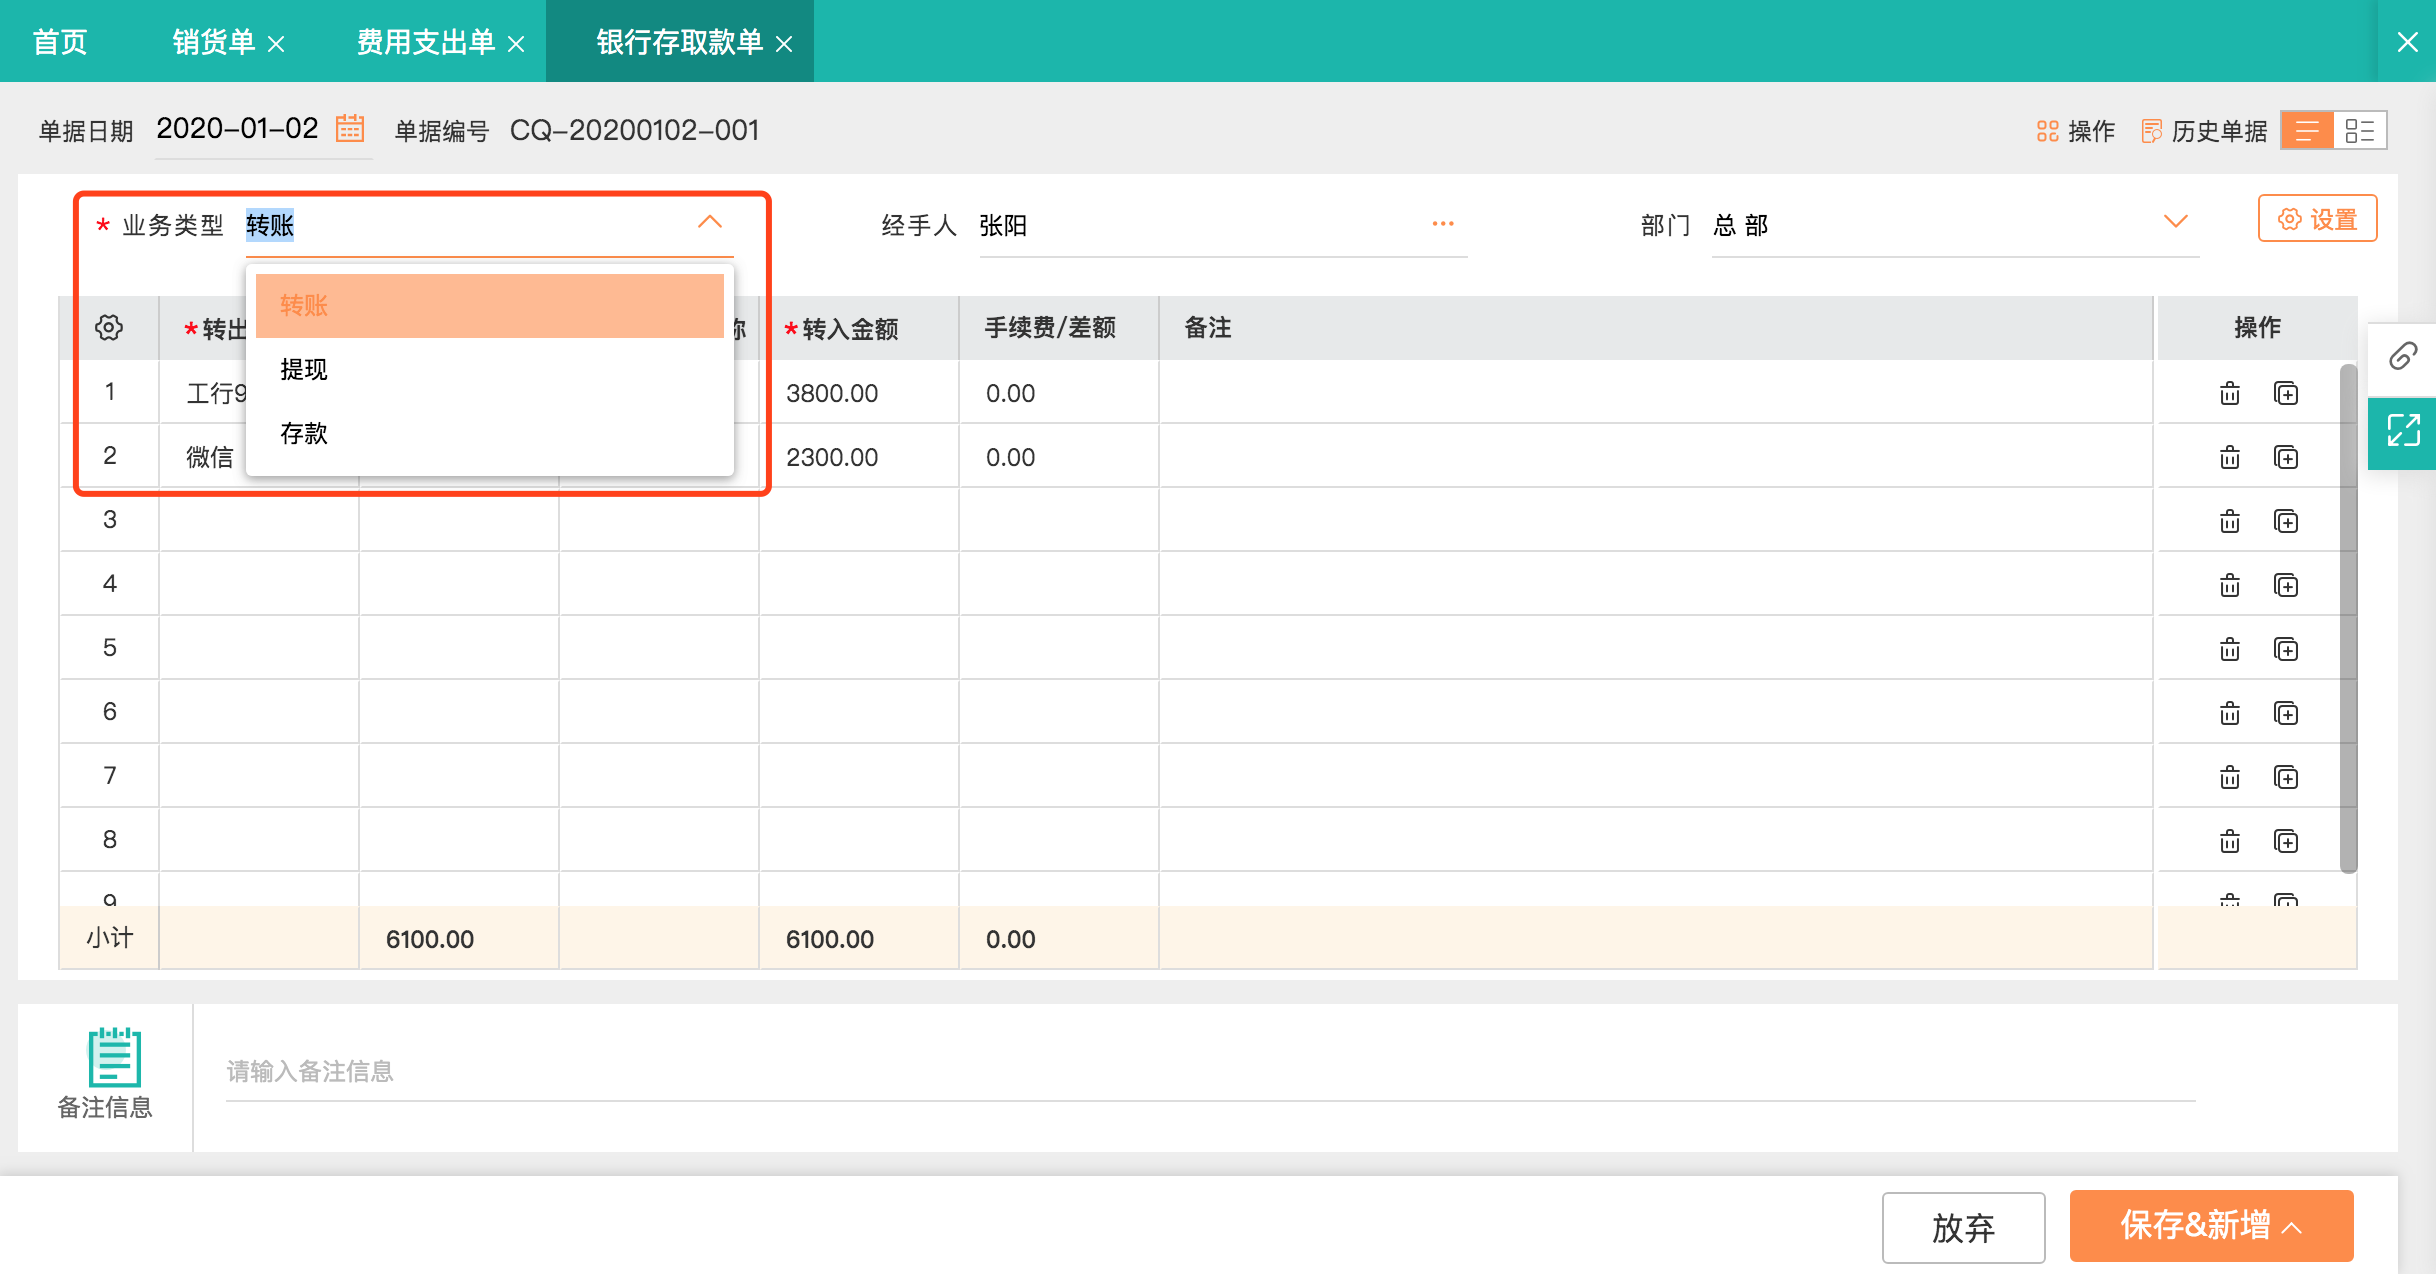Select 存款 from business type dropdown
The height and width of the screenshot is (1274, 2436).
(x=304, y=432)
